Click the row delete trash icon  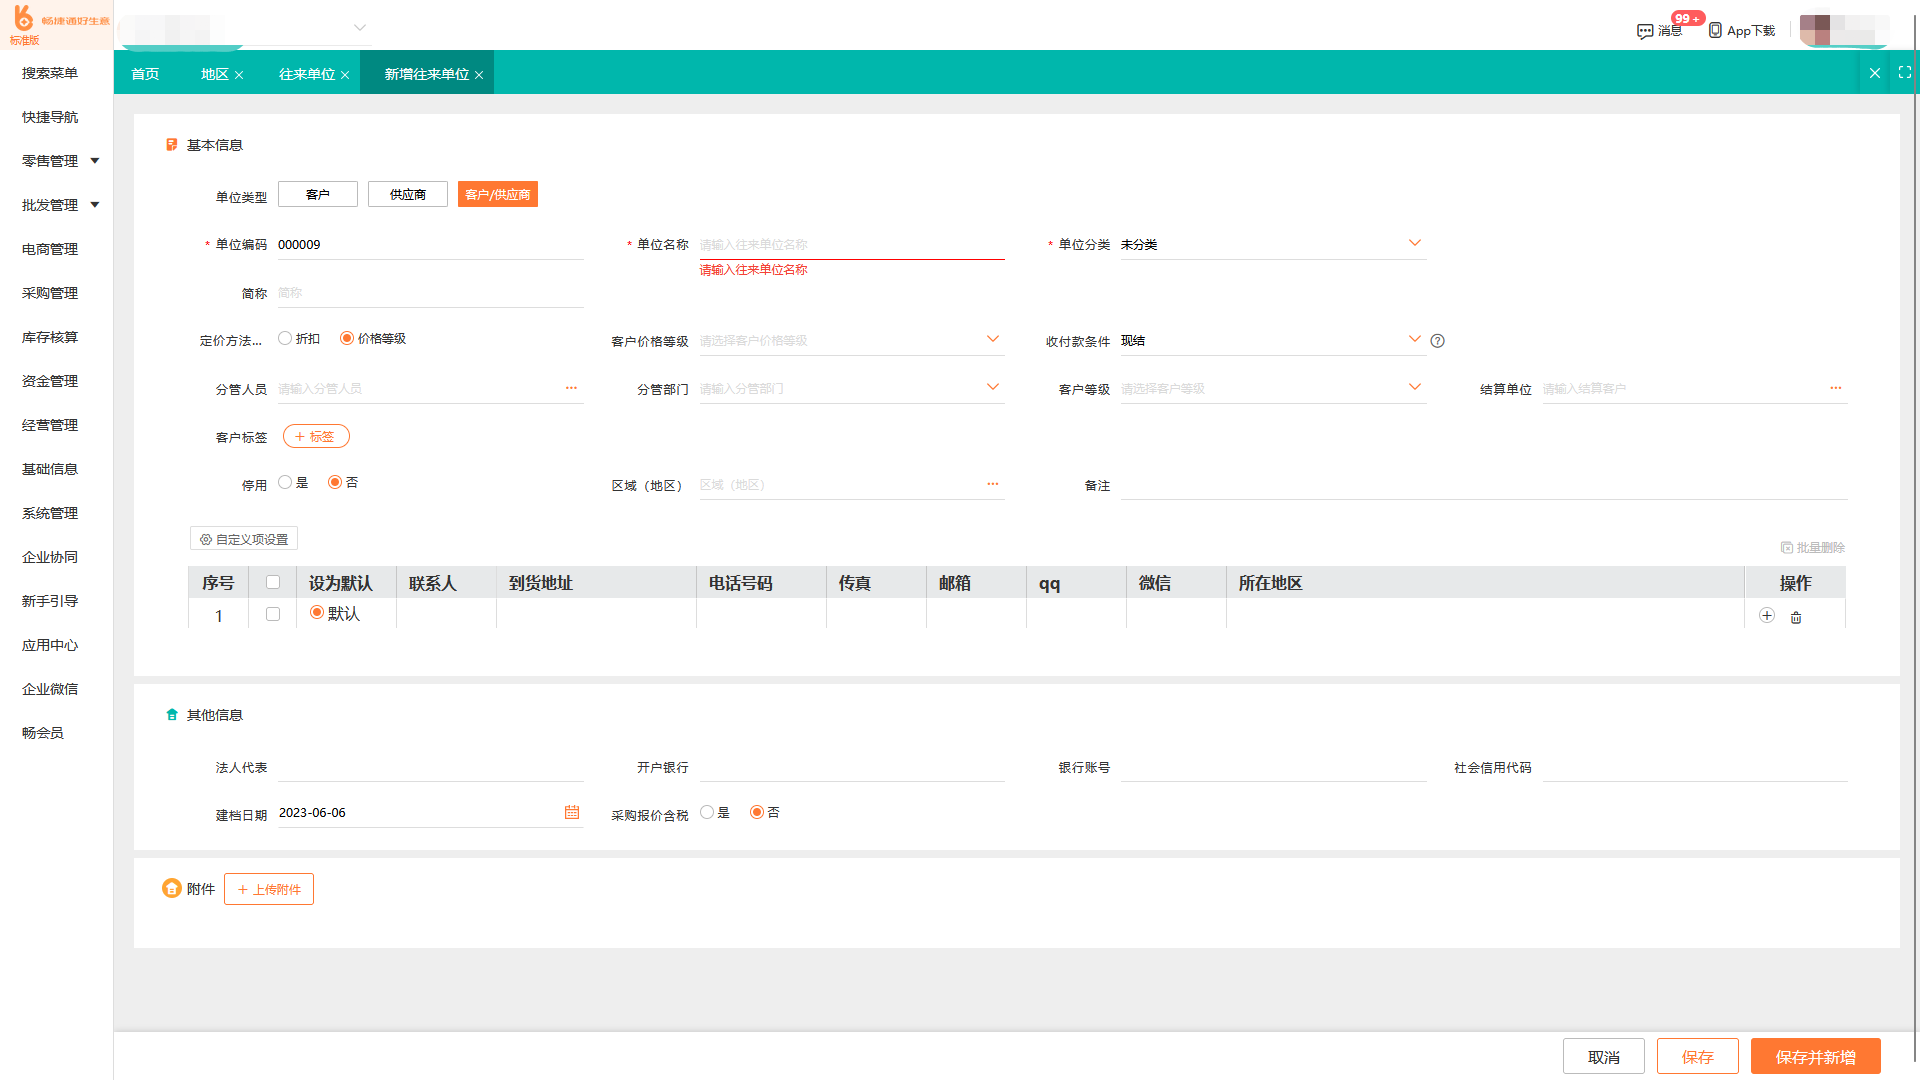pos(1796,615)
